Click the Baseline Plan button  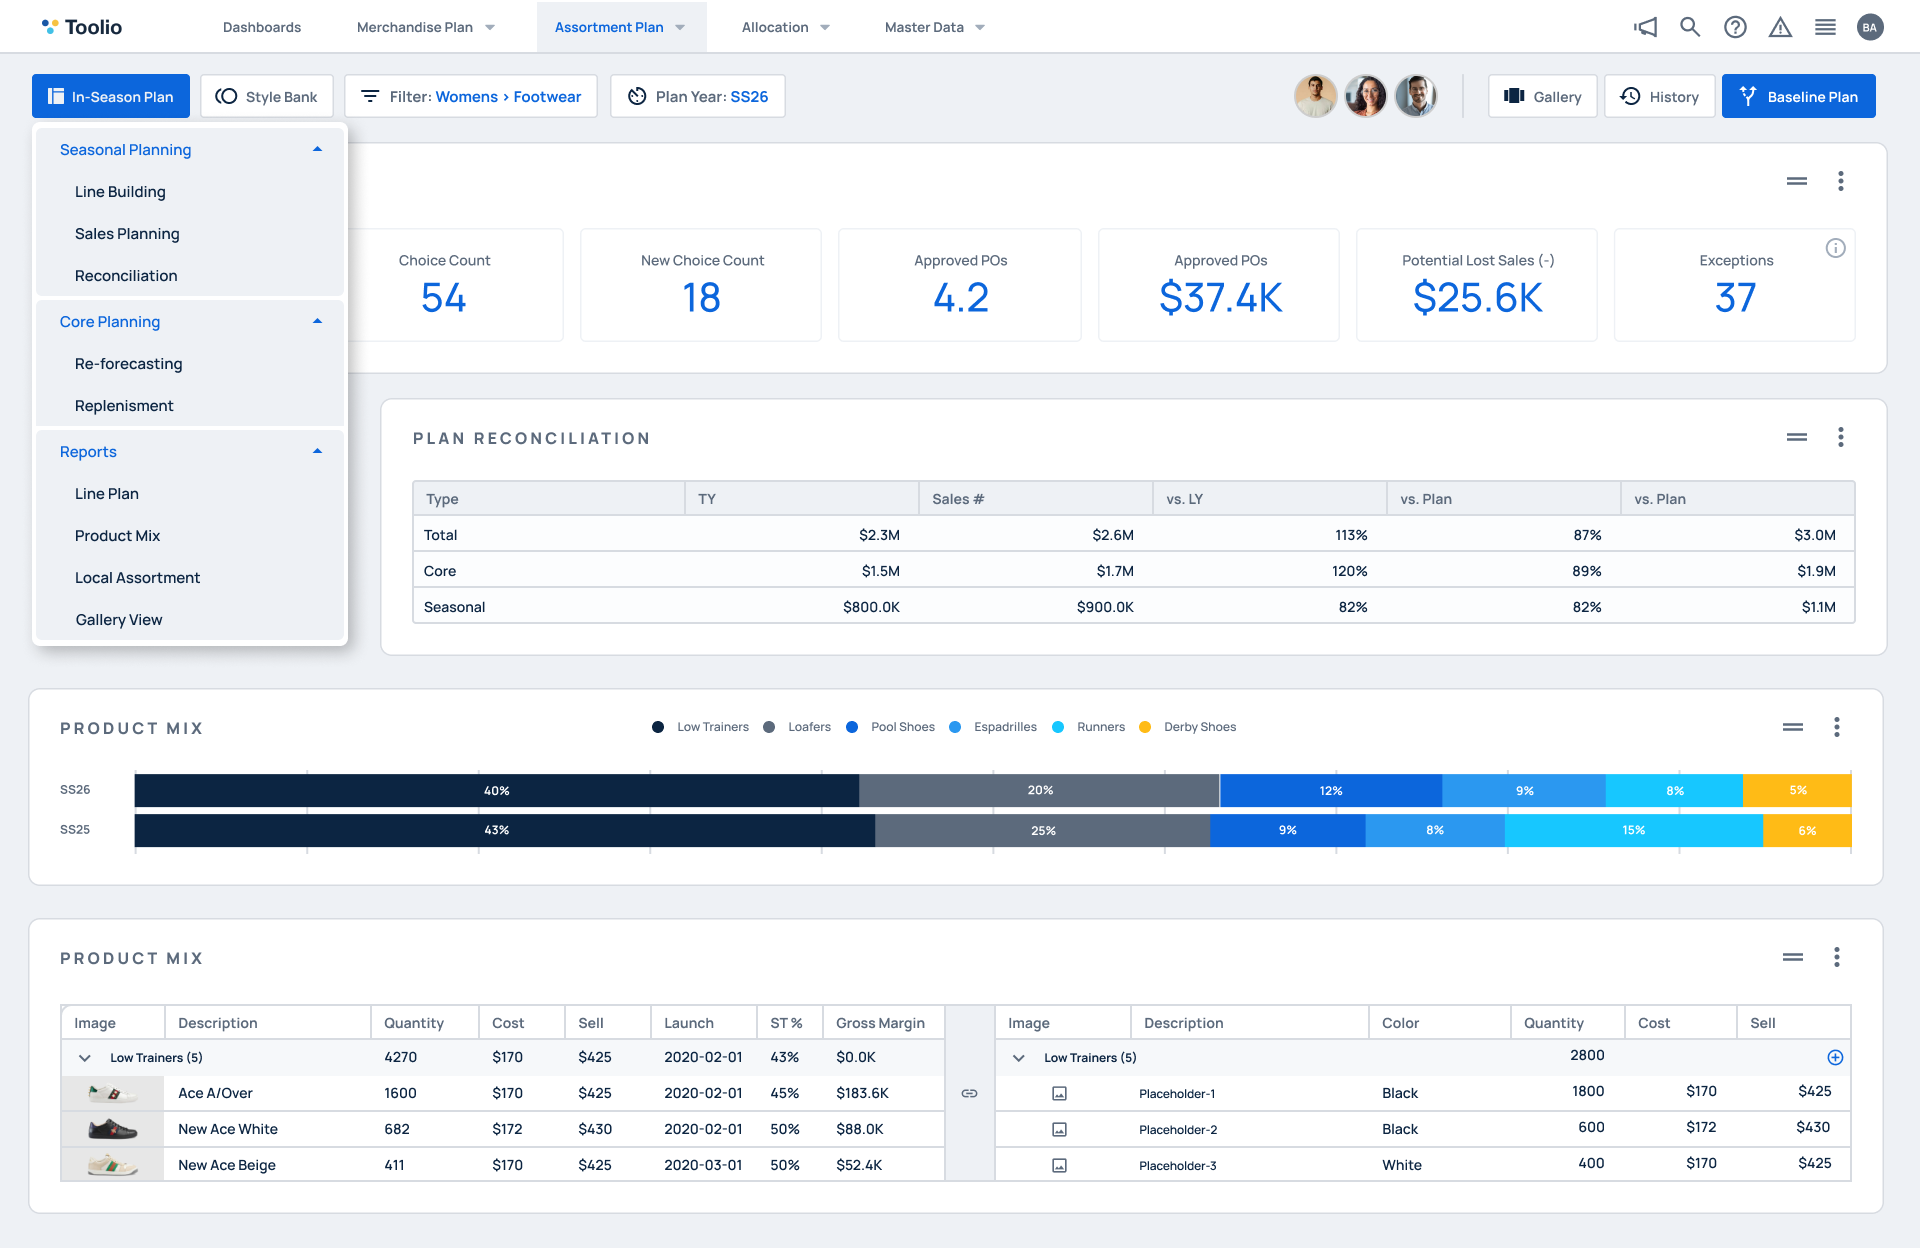coord(1798,96)
